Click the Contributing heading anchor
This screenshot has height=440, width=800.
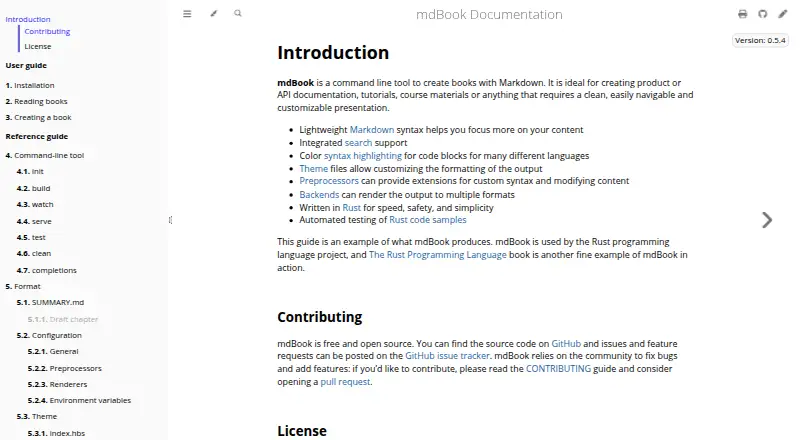[319, 317]
